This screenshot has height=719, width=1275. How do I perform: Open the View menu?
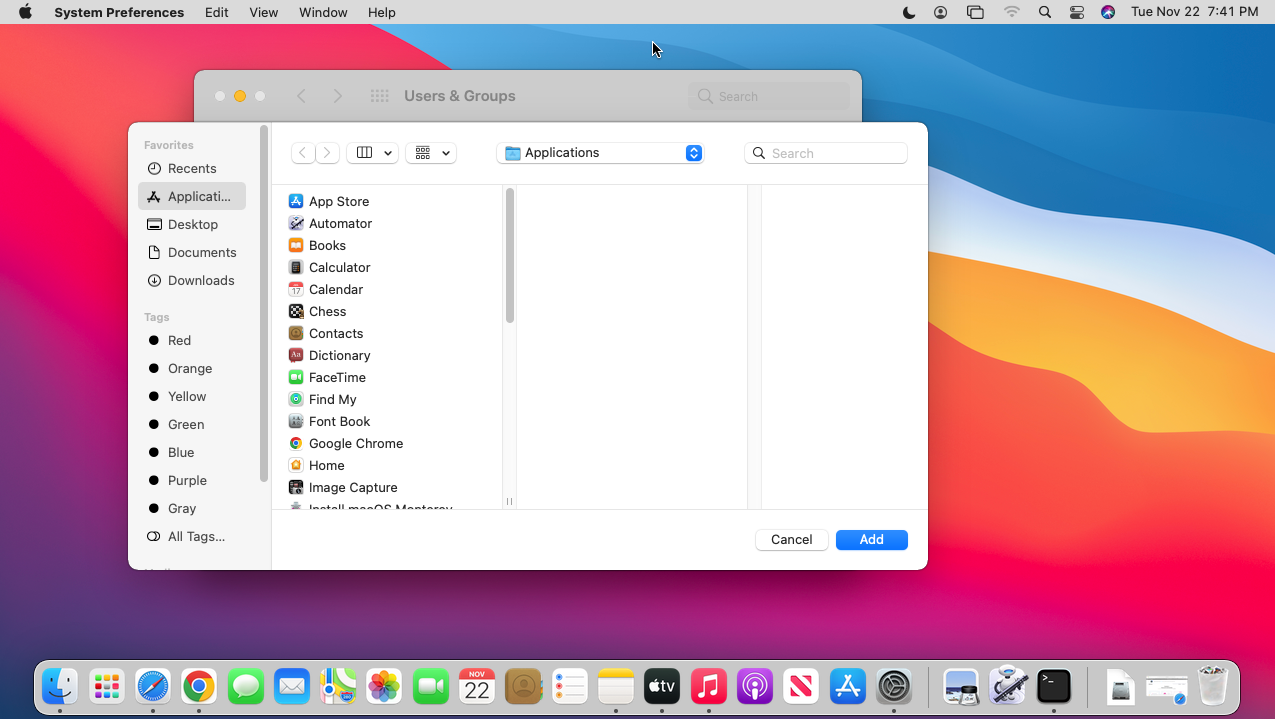(263, 12)
